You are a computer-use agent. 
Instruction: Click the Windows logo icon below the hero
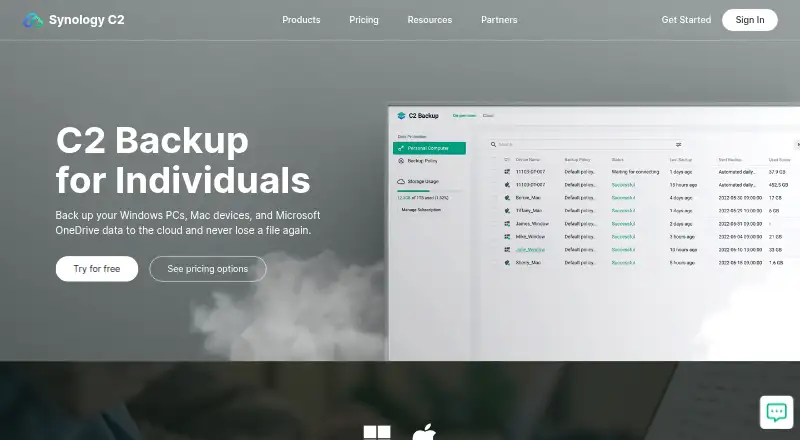pyautogui.click(x=377, y=433)
